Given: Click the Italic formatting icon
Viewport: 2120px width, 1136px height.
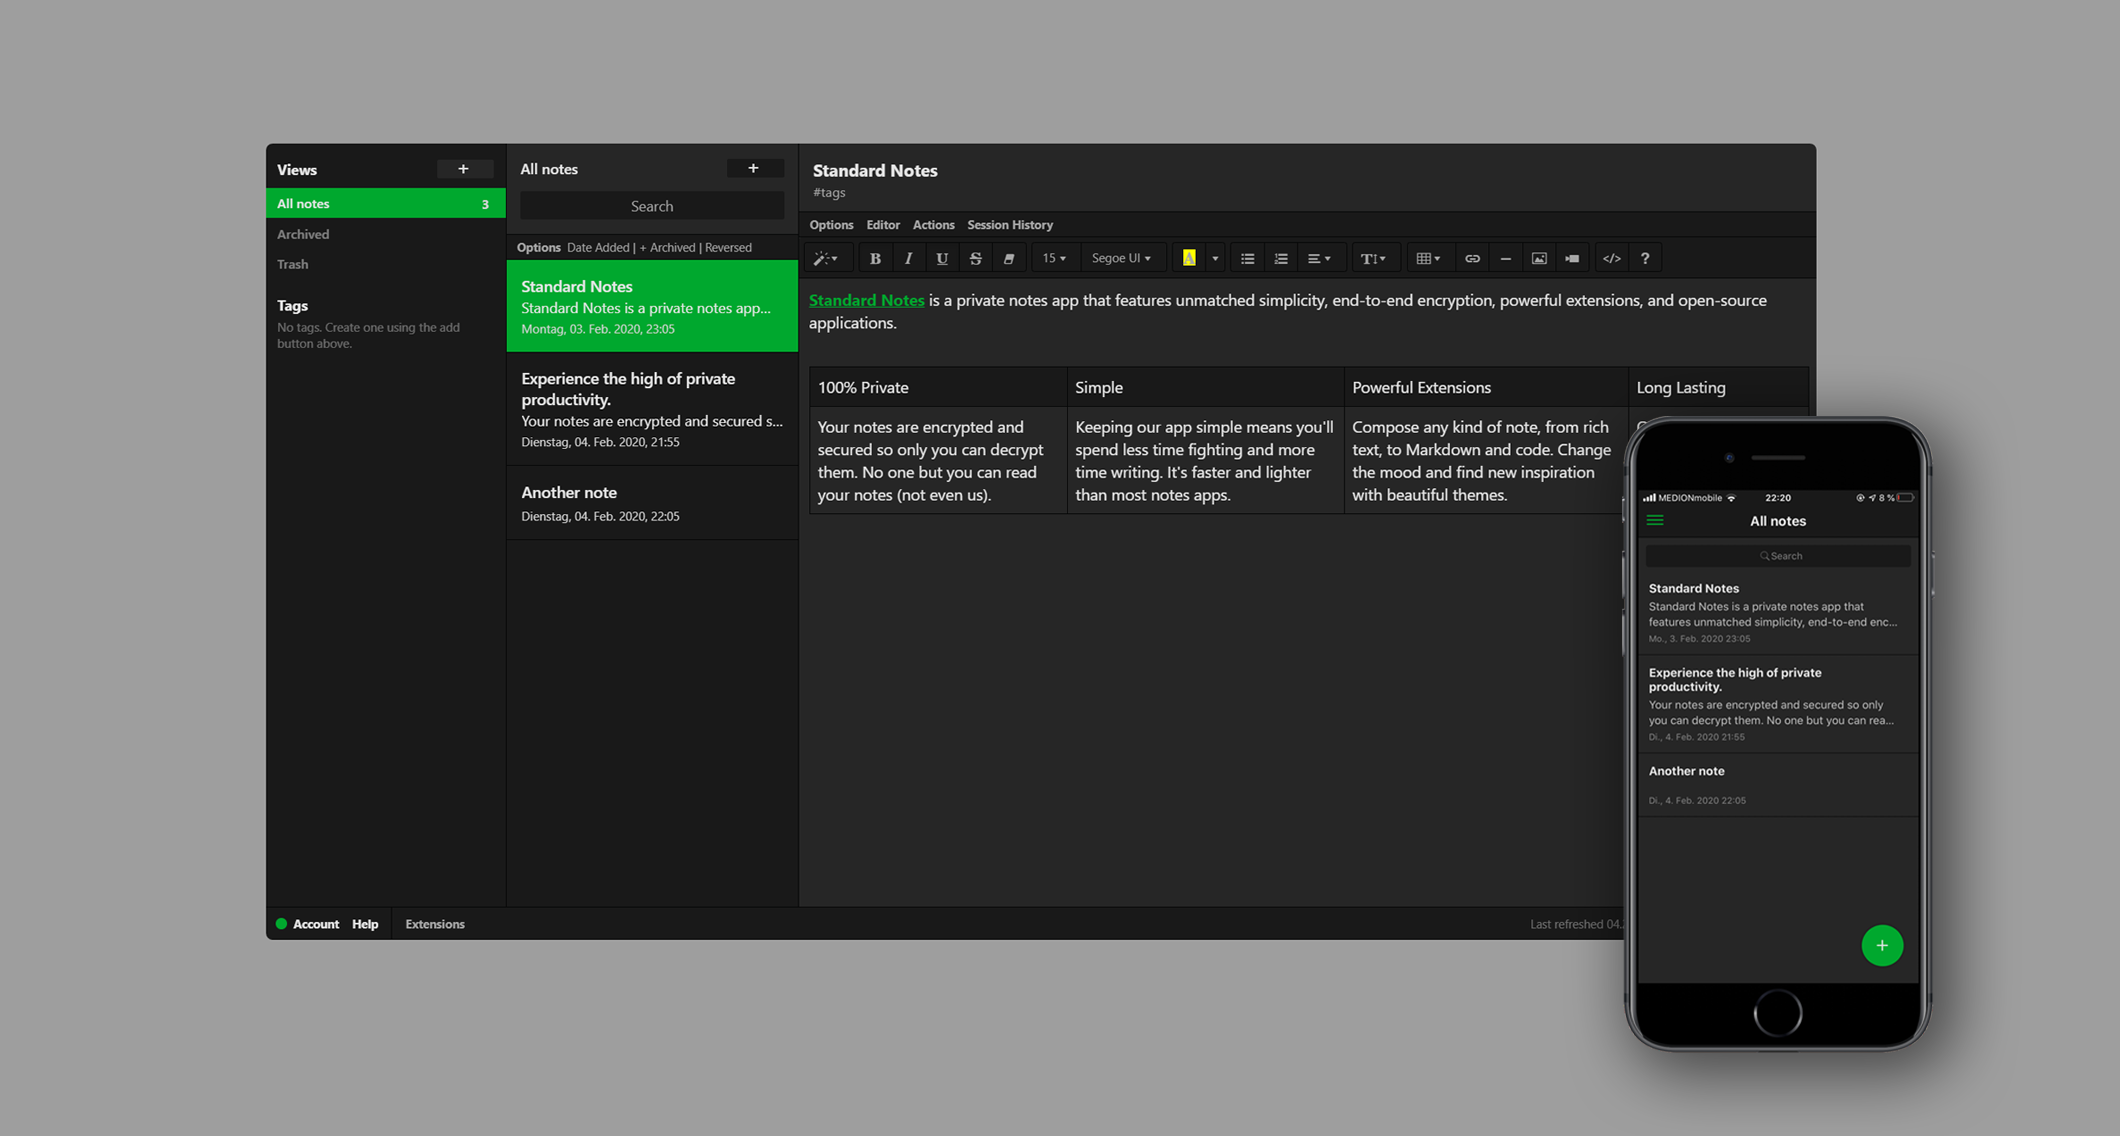Looking at the screenshot, I should click(x=904, y=258).
